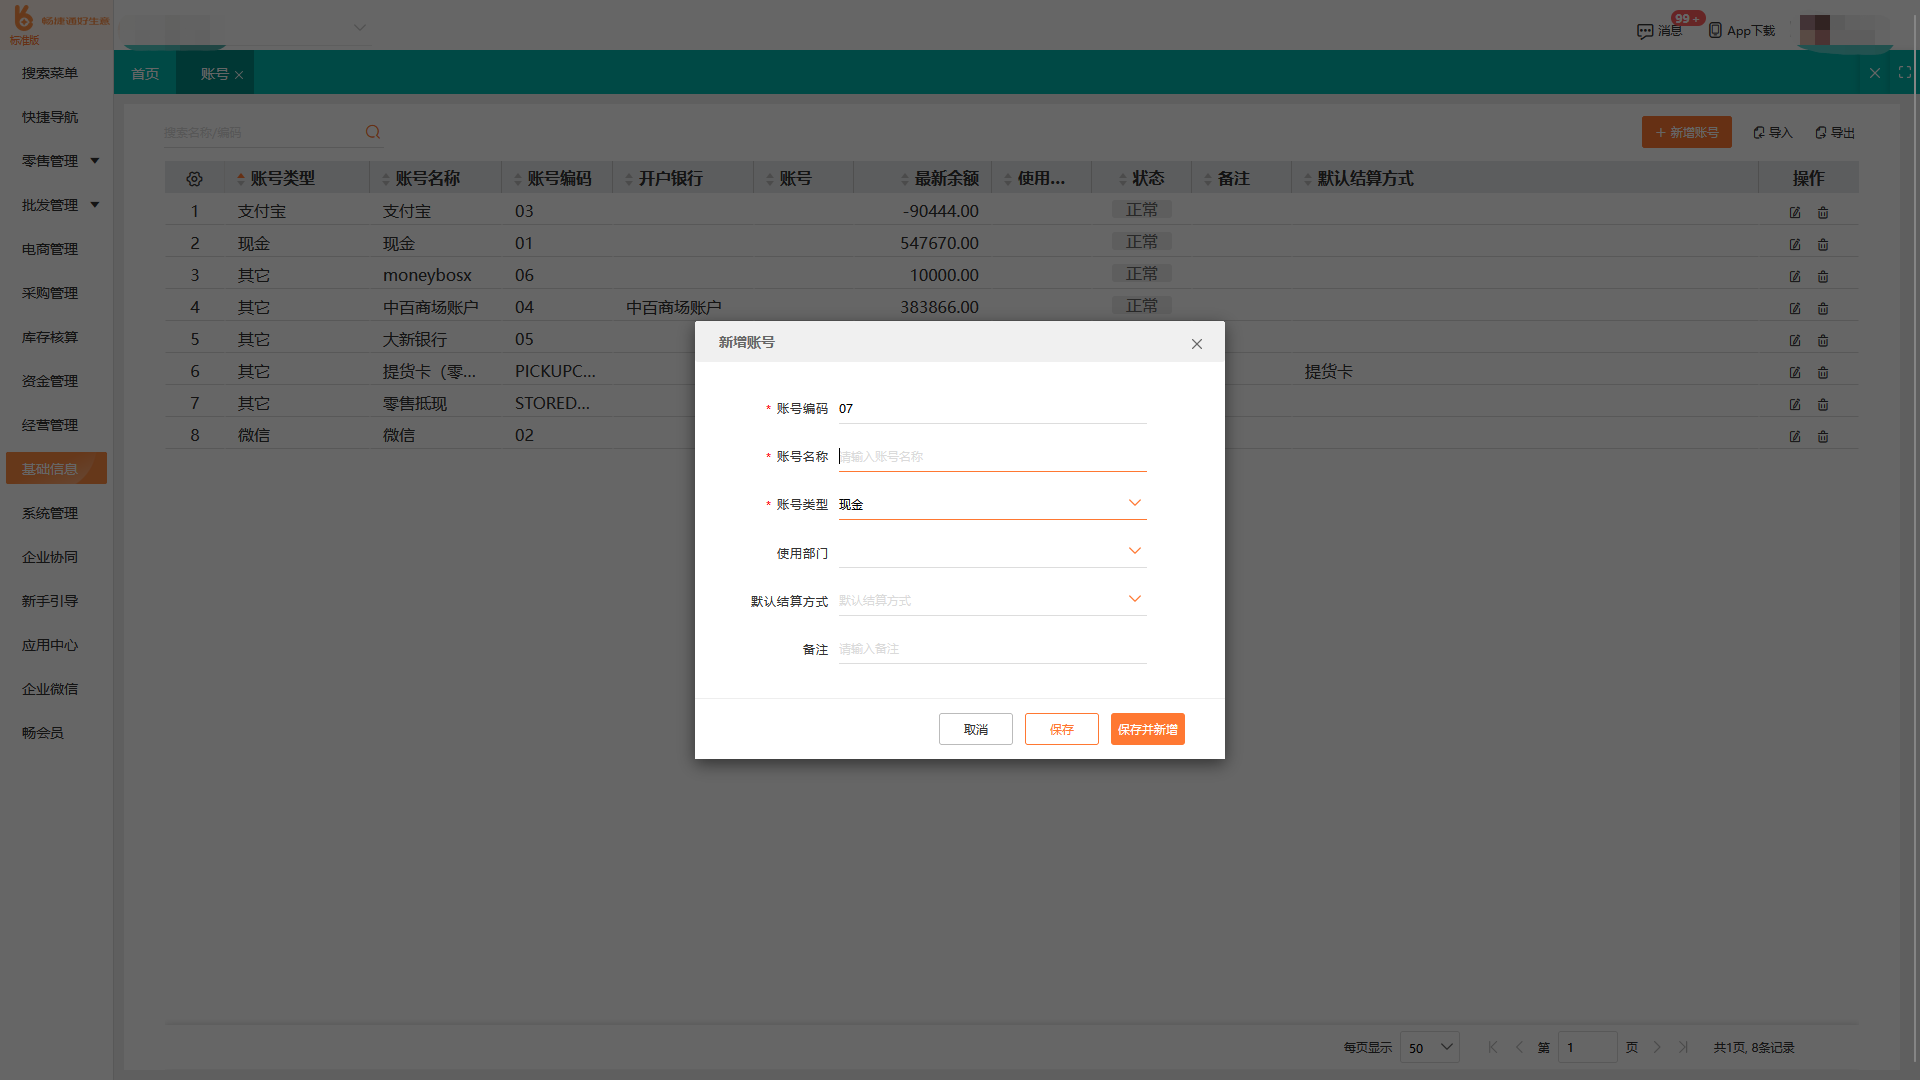
Task: Click the delete icon for moneybosx account
Action: 1824,276
